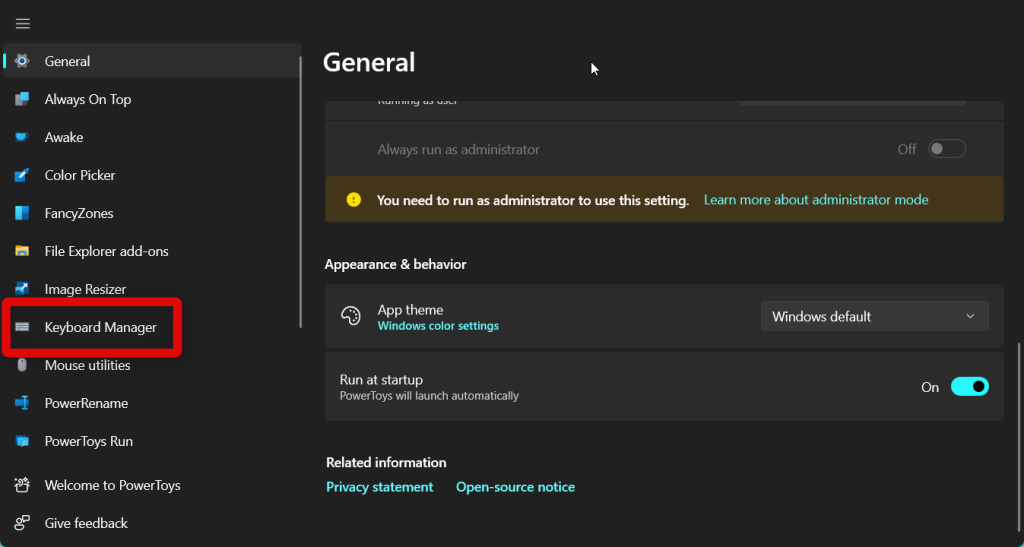The width and height of the screenshot is (1024, 547).
Task: Click 'PowerToys will launch automatically' text
Action: coord(429,396)
